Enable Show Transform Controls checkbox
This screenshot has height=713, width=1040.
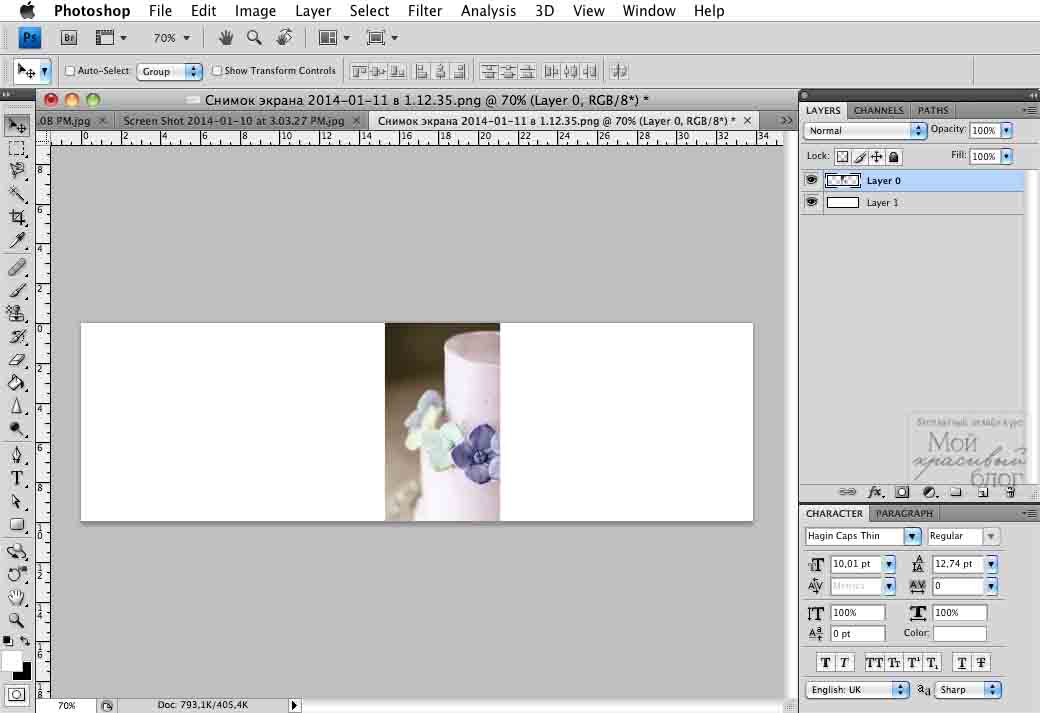tap(217, 71)
